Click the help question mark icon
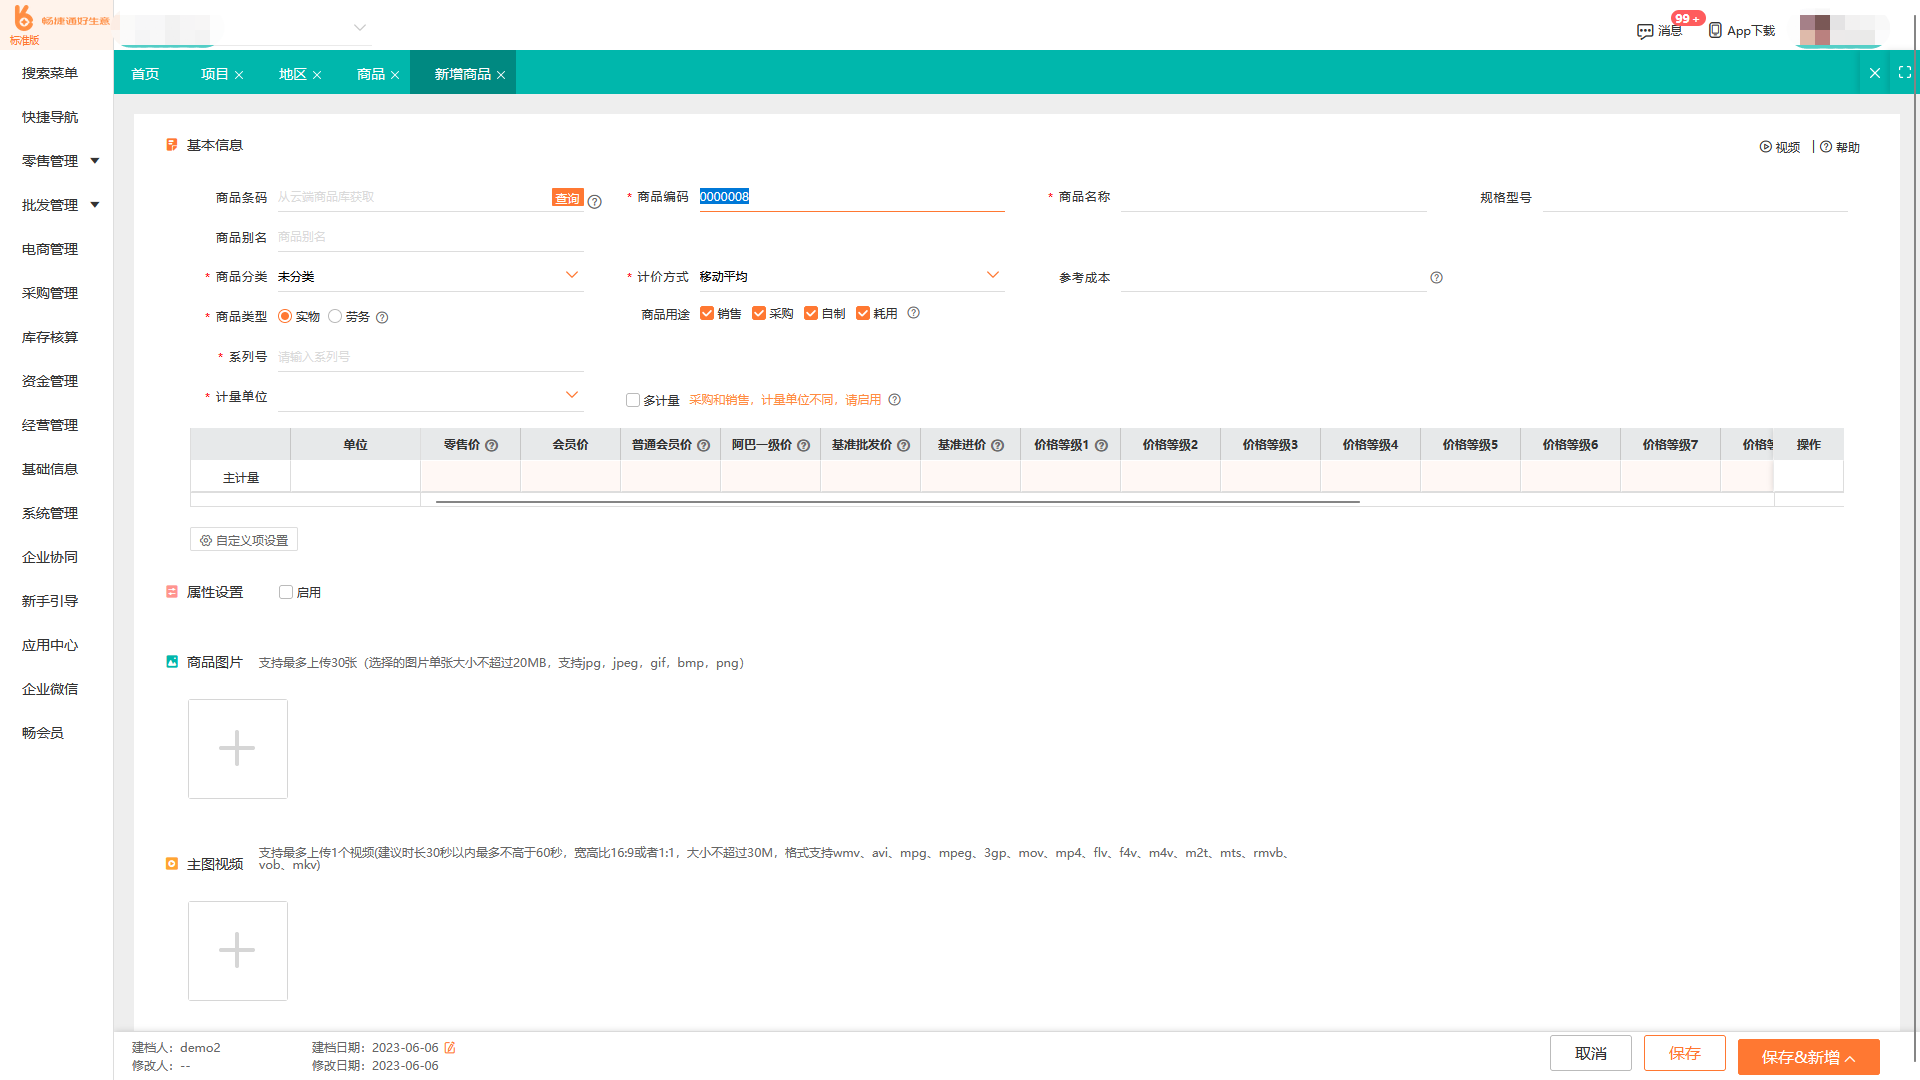The height and width of the screenshot is (1080, 1920). 1825,146
